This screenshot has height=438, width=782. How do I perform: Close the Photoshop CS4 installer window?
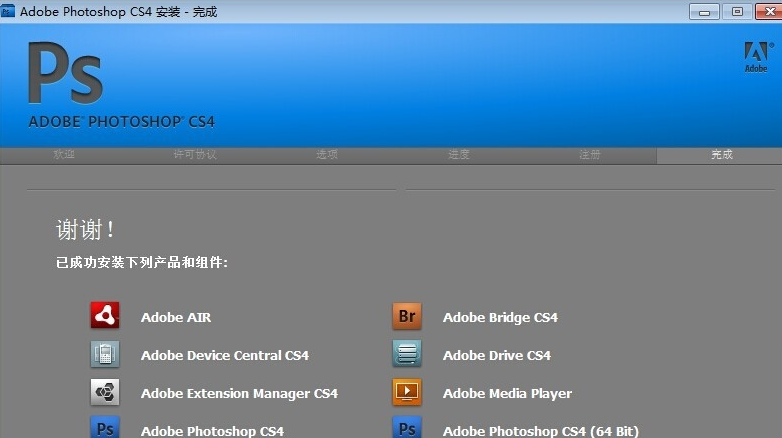click(767, 11)
